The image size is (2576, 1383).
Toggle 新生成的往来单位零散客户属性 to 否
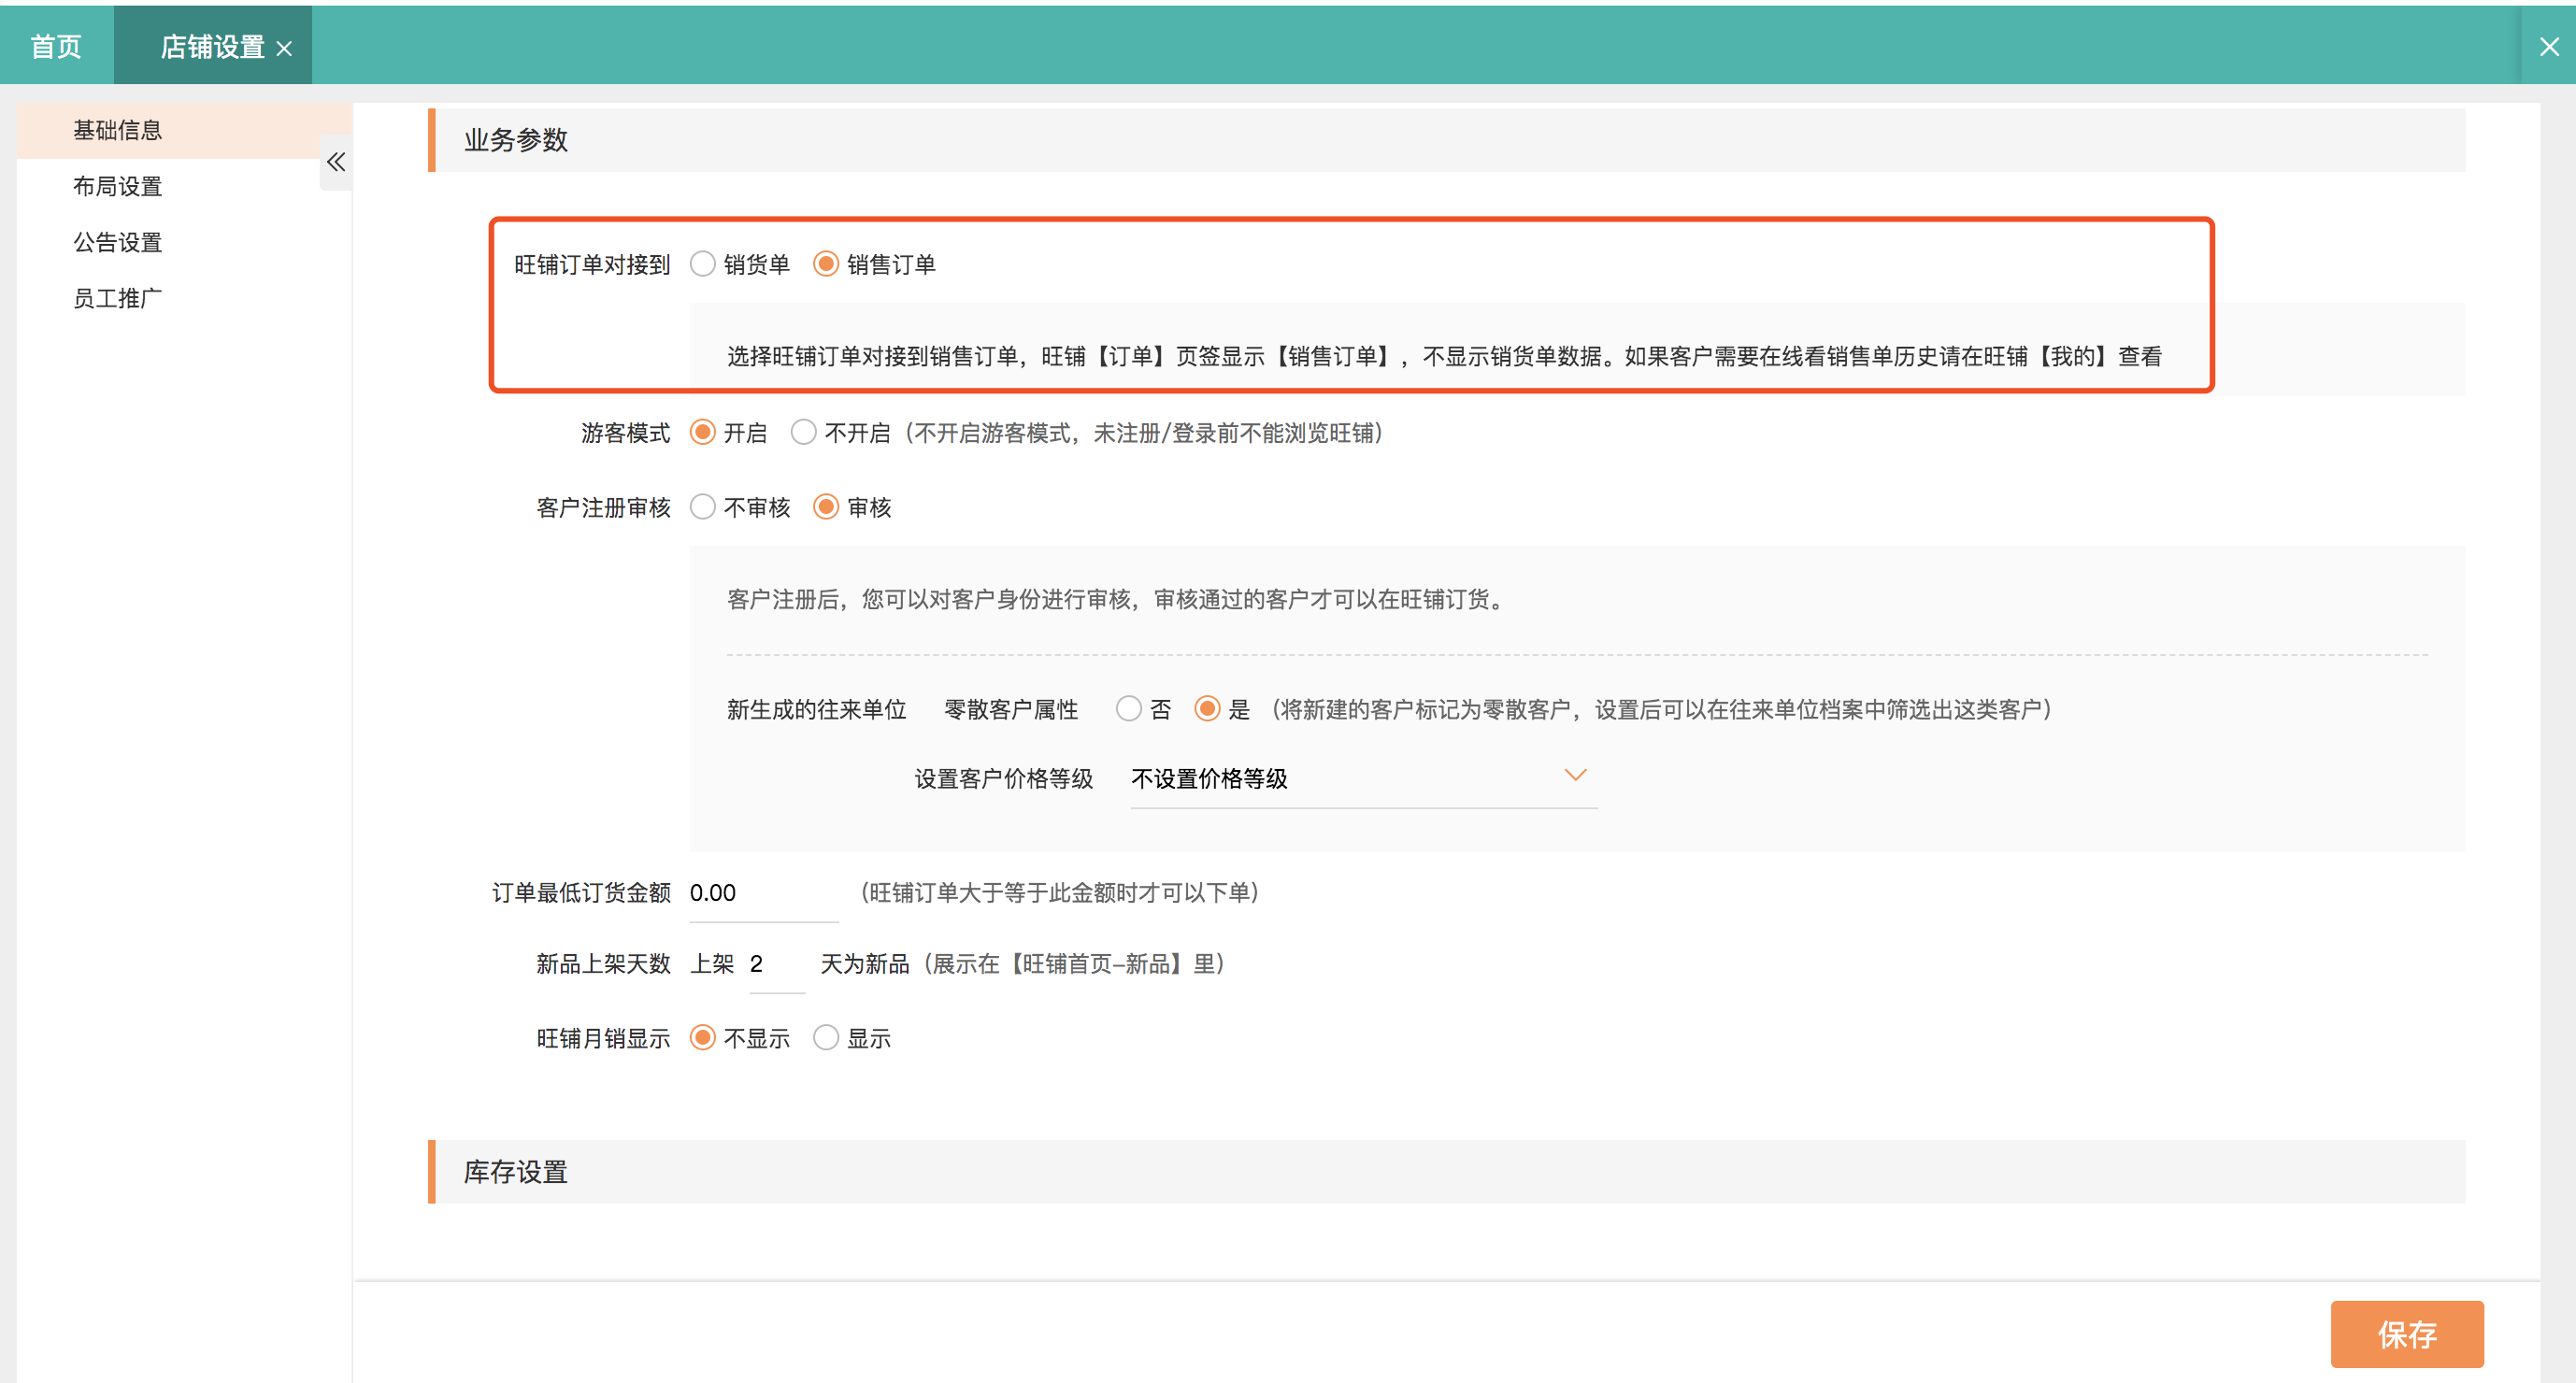1124,710
